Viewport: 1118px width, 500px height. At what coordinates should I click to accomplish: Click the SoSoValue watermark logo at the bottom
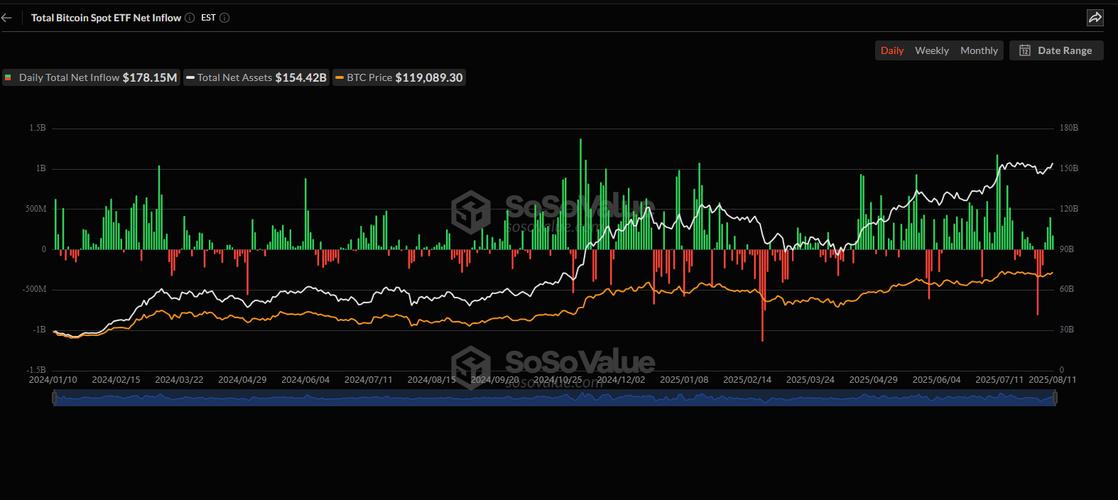471,363
